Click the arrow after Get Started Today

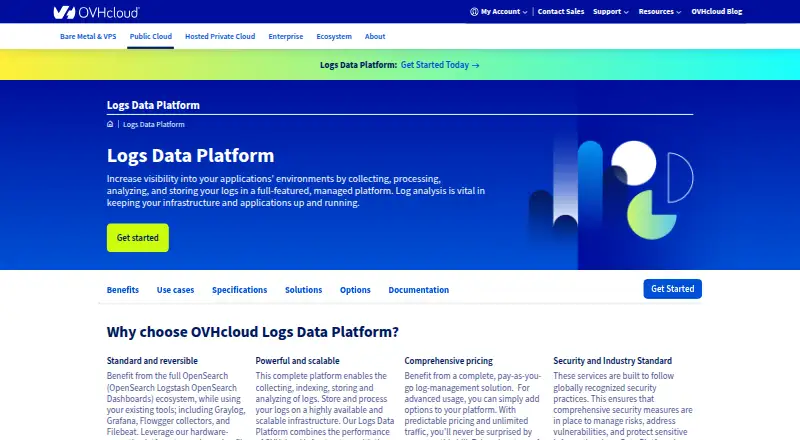(476, 65)
